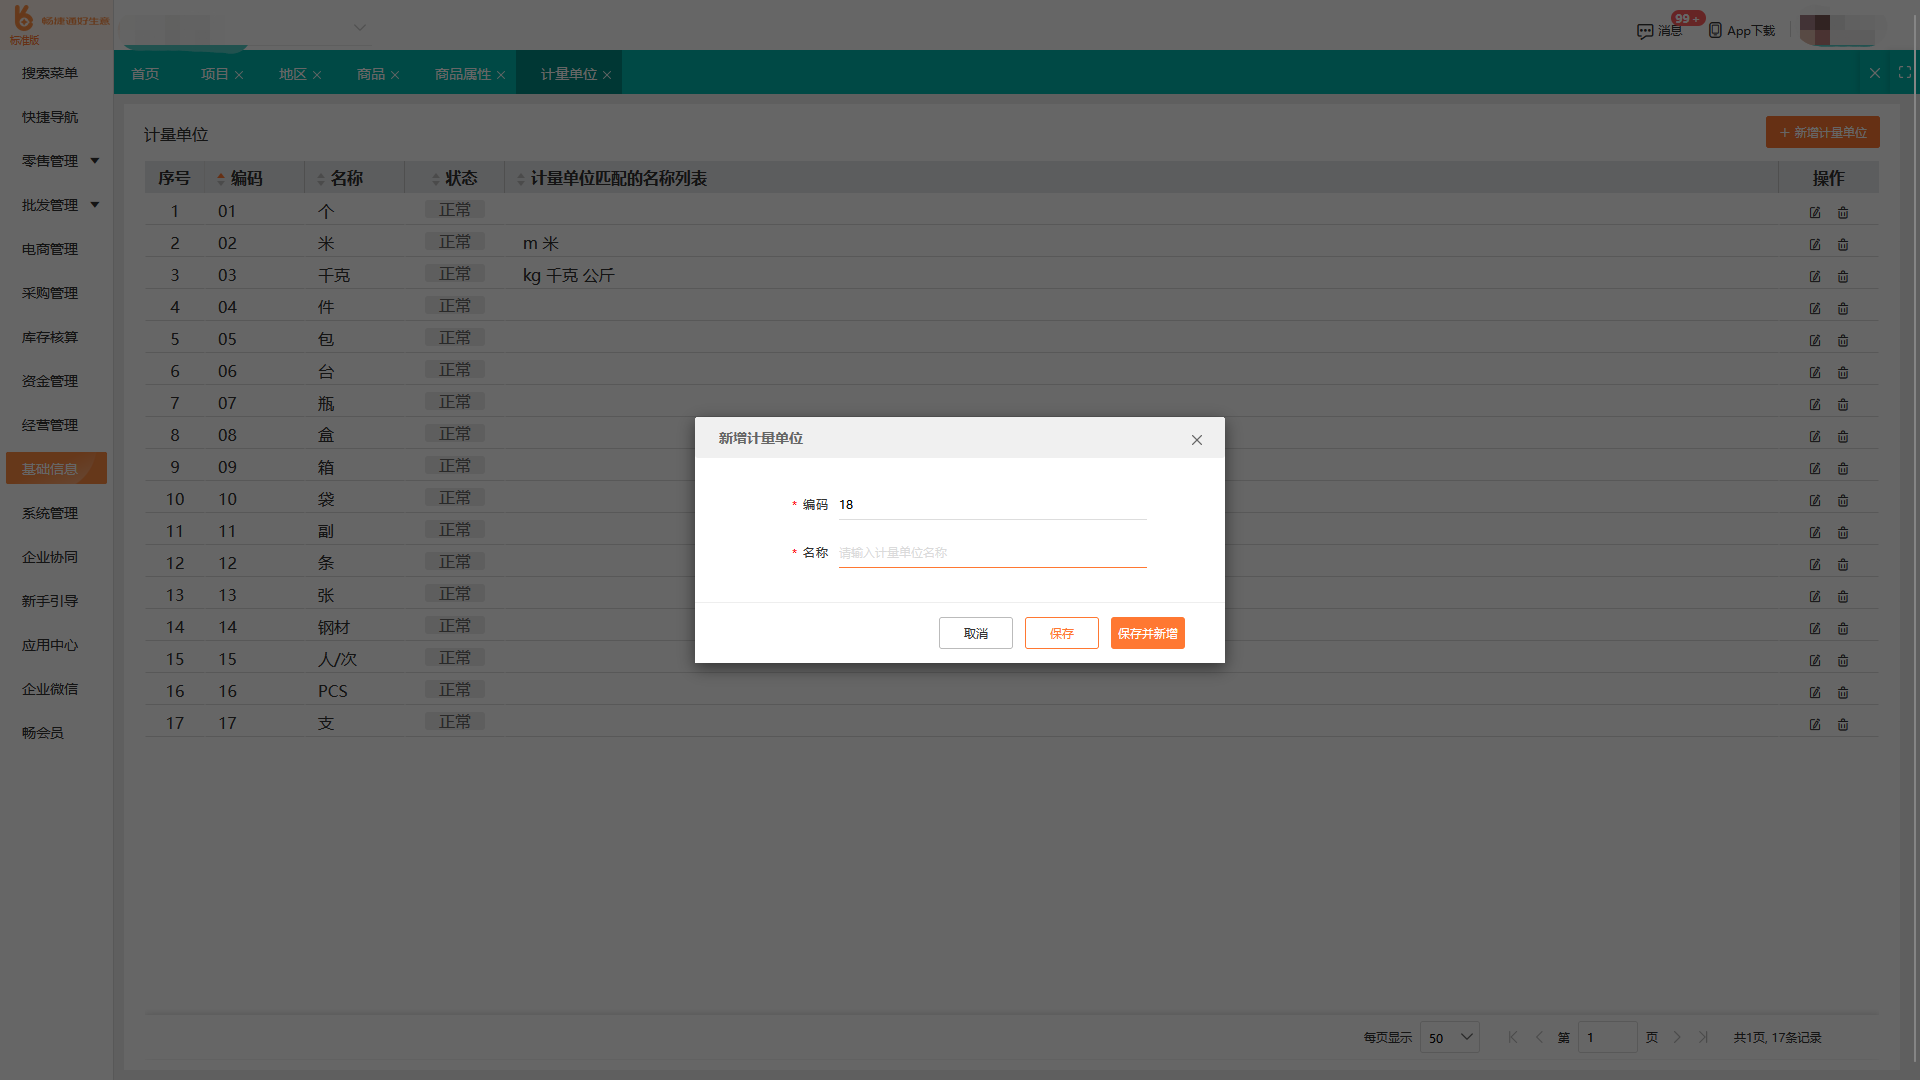Click 保存并新增 button in dialog
This screenshot has height=1080, width=1920.
coord(1146,633)
